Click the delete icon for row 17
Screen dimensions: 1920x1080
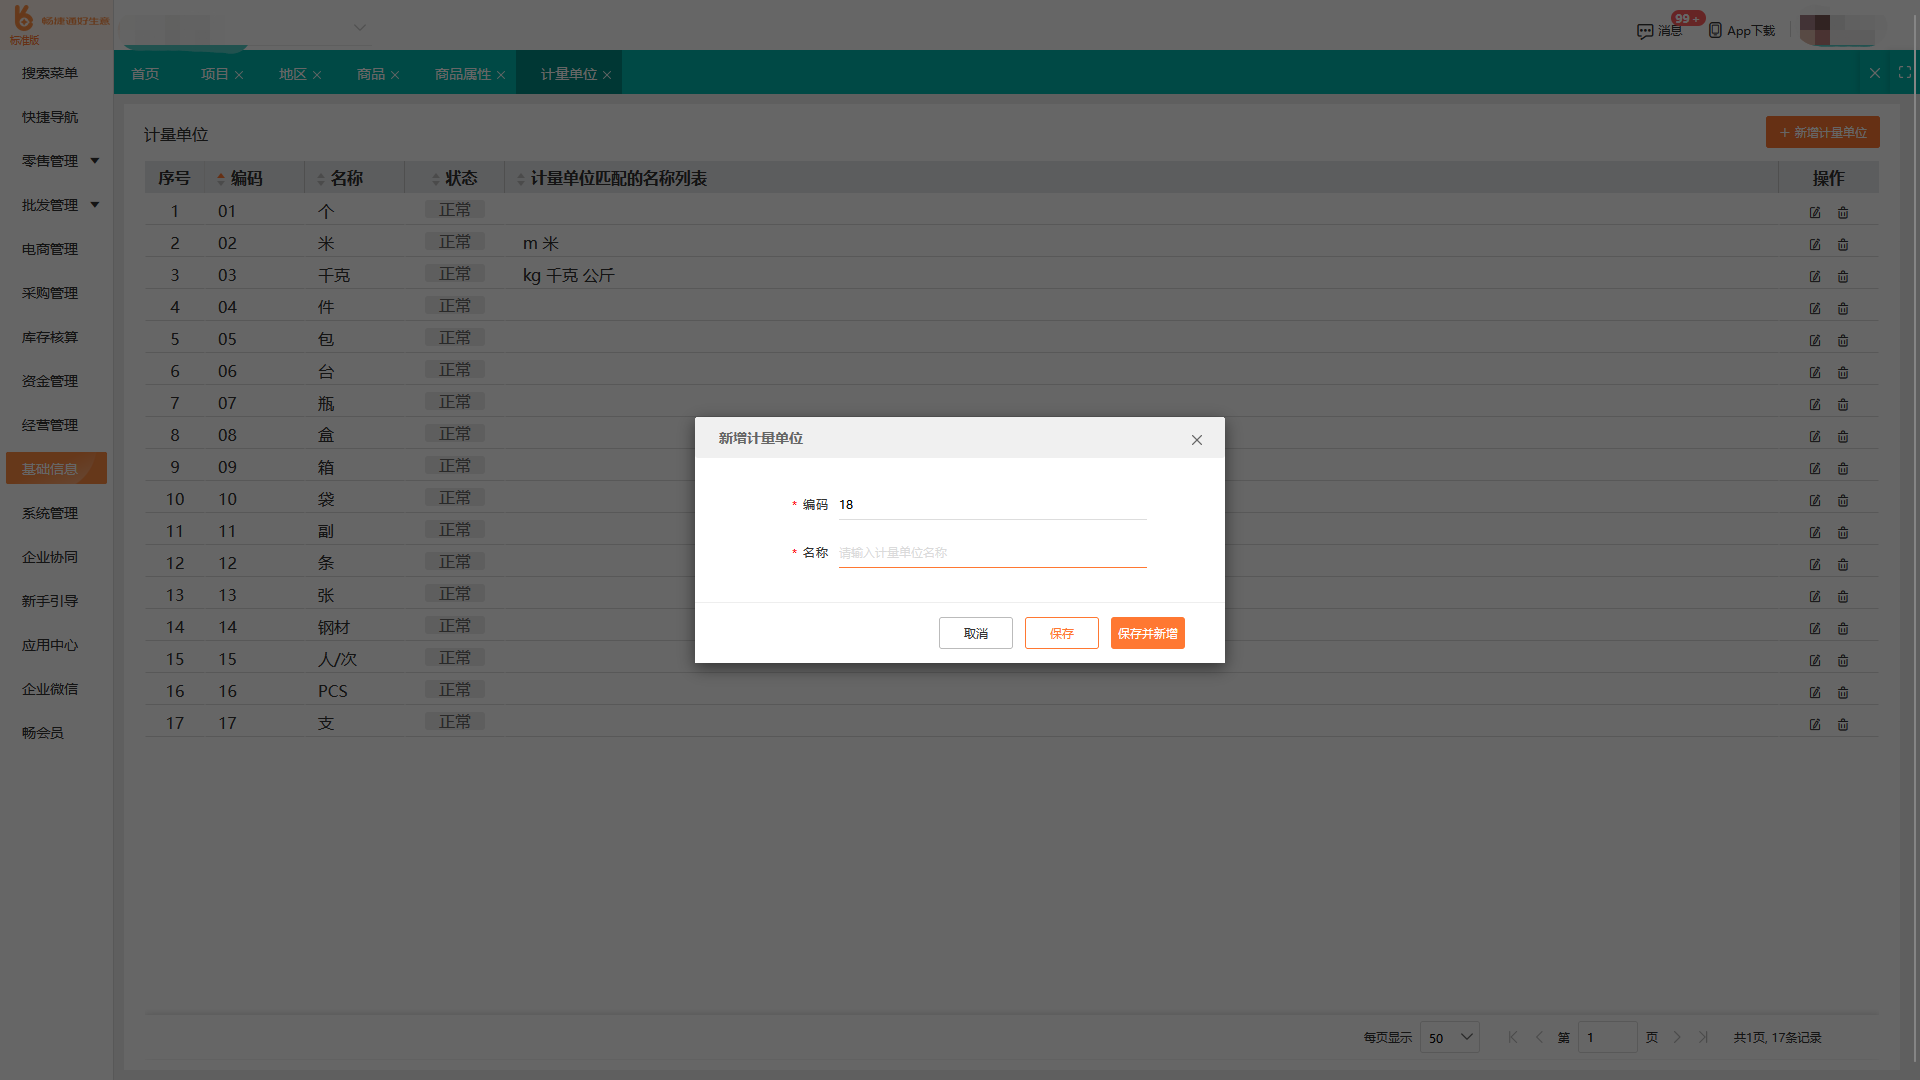pos(1844,724)
